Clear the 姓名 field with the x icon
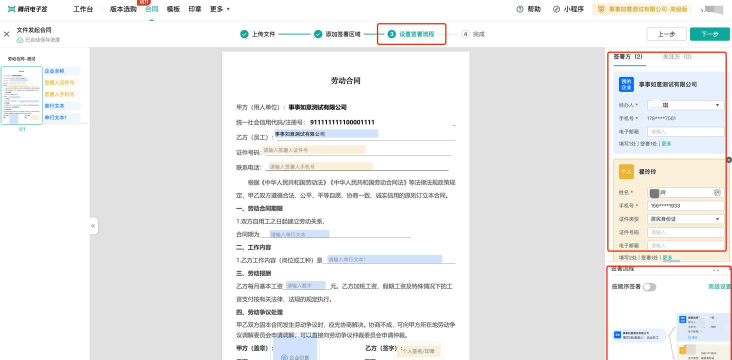The width and height of the screenshot is (732, 360). point(718,192)
